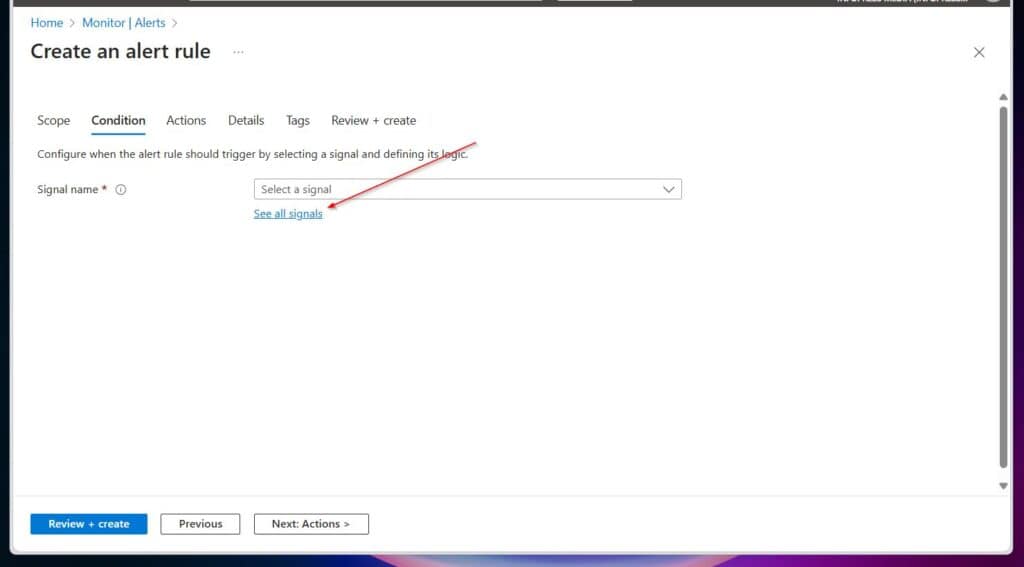Select the Condition tab
1024x567 pixels.
(x=118, y=120)
